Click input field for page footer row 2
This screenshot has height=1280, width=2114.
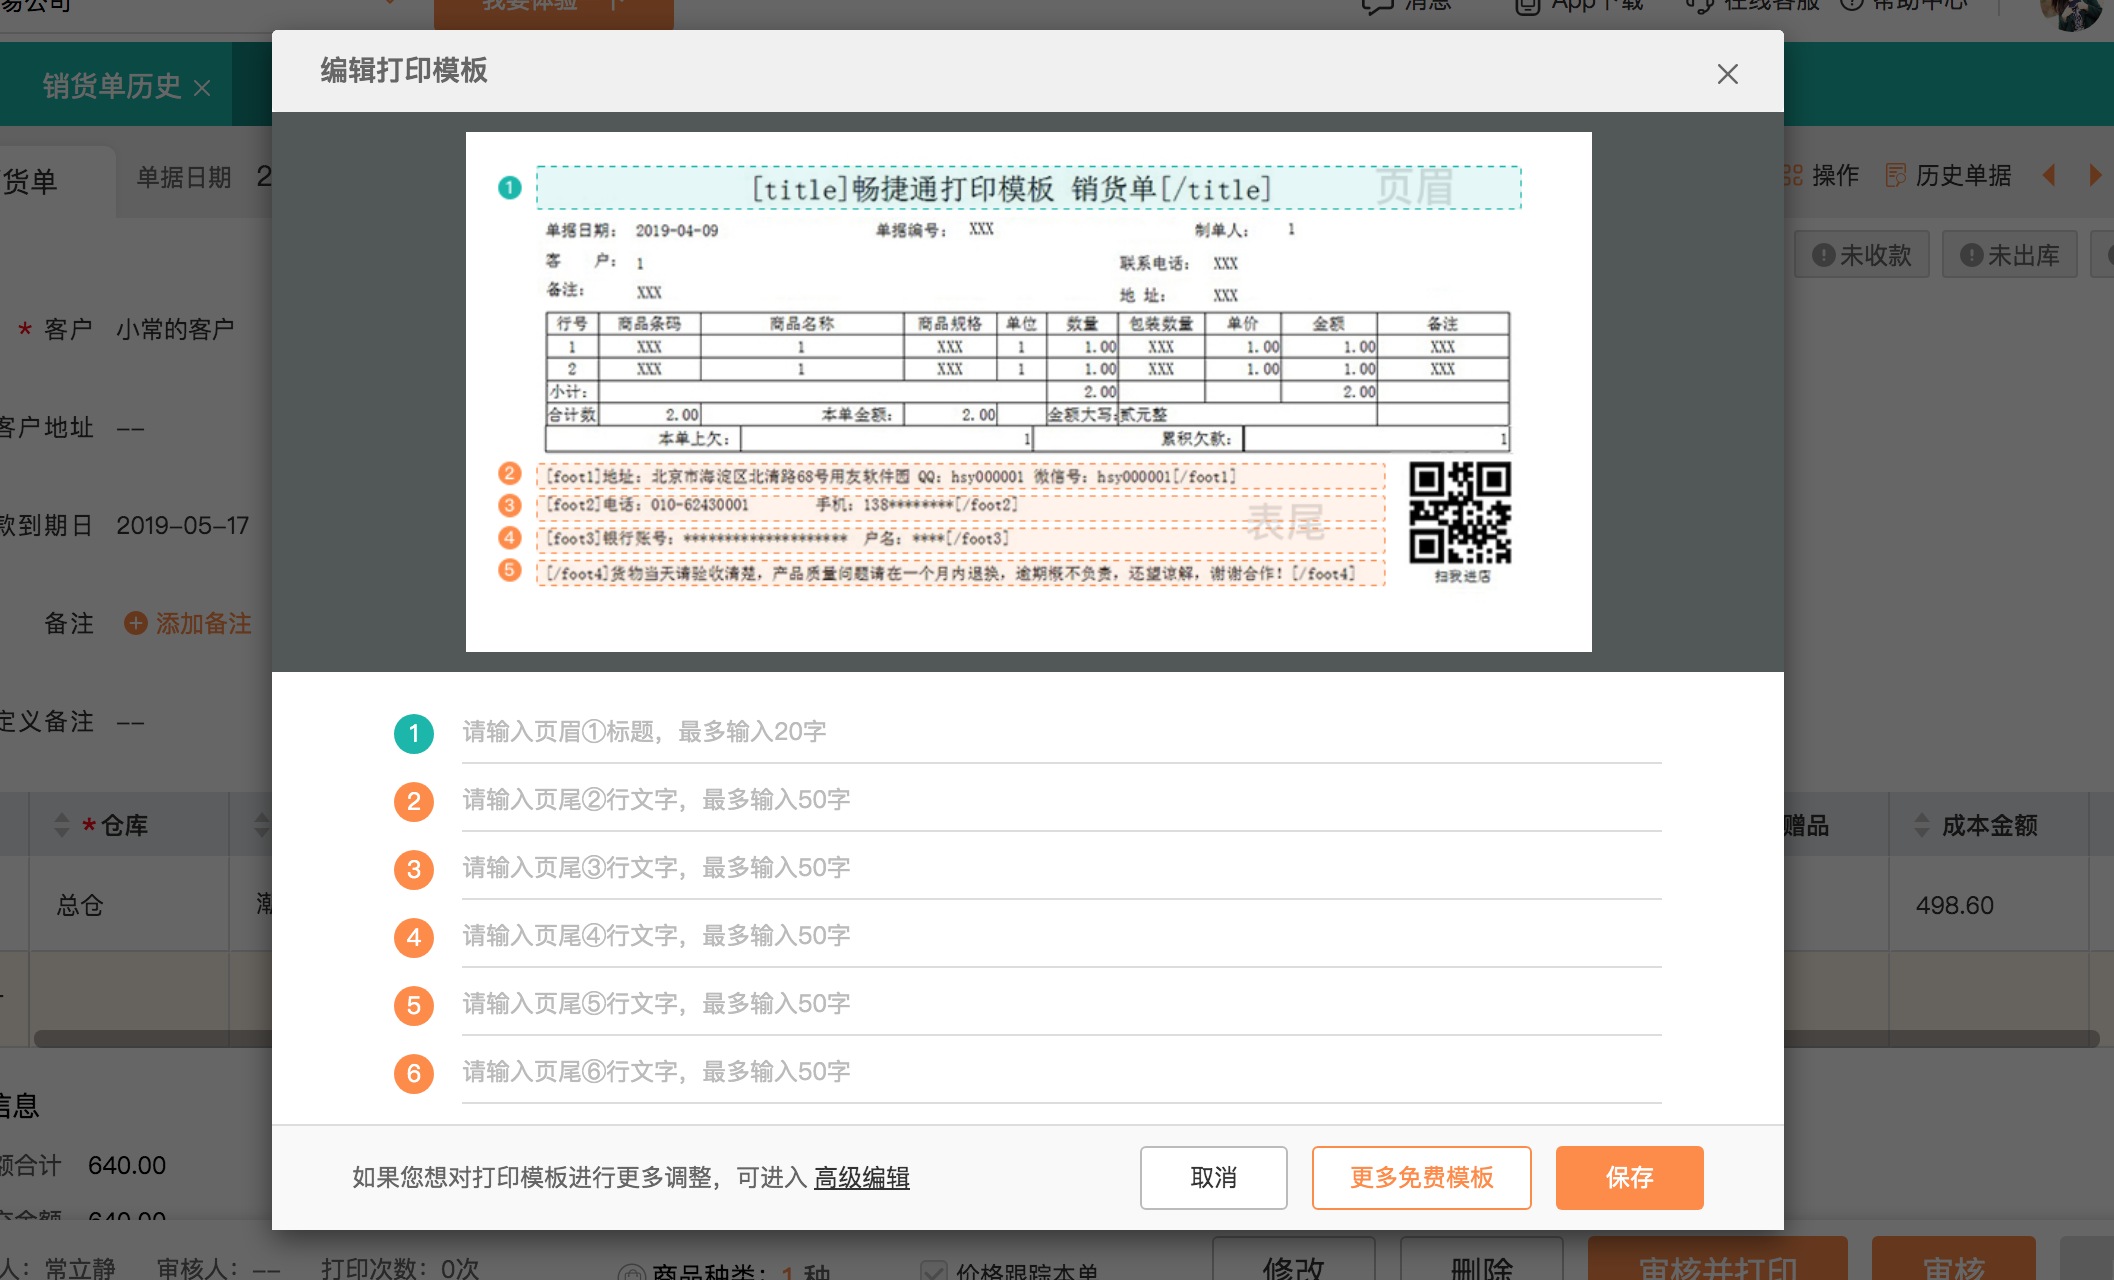click(x=1057, y=800)
